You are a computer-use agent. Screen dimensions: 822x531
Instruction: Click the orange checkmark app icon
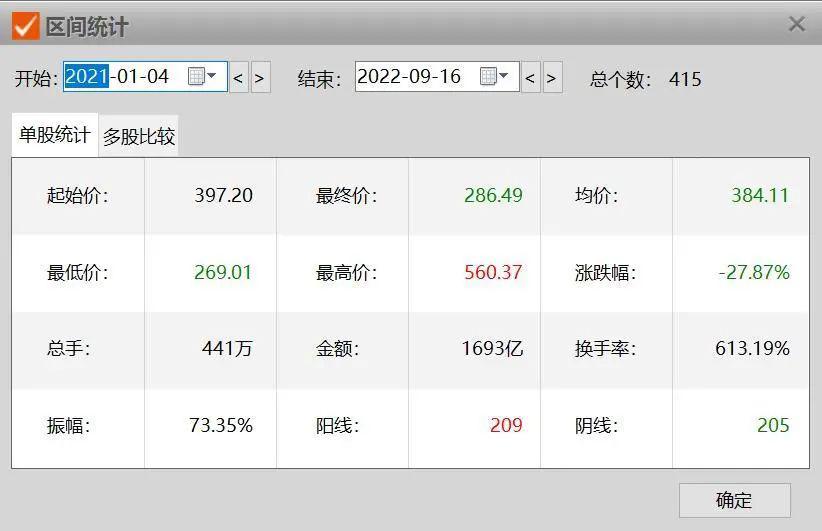[x=25, y=25]
